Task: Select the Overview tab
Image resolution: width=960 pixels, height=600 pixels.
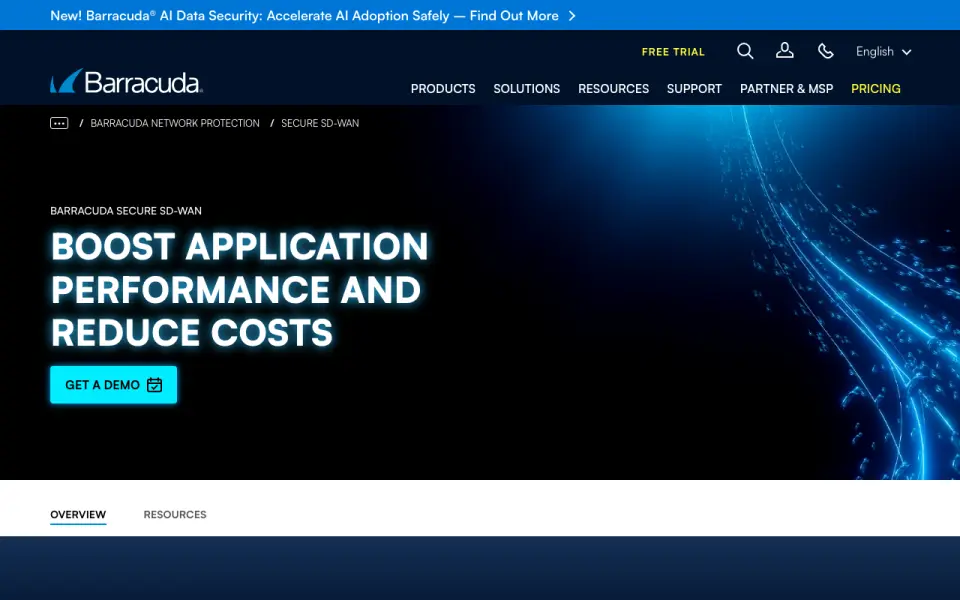Action: [78, 515]
